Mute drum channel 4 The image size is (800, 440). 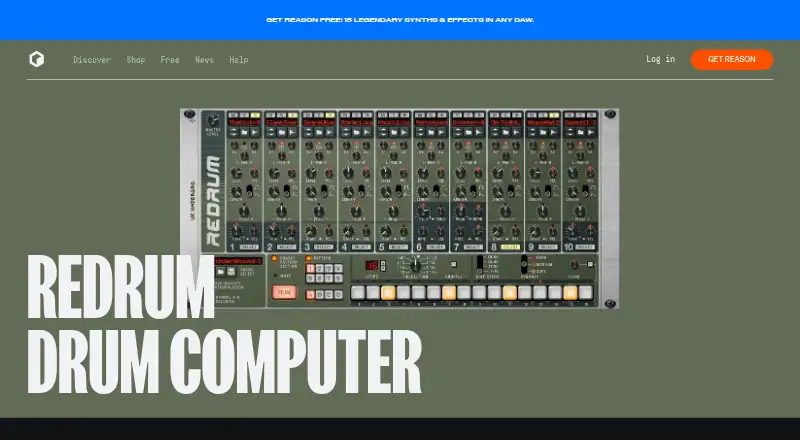pyautogui.click(x=345, y=115)
